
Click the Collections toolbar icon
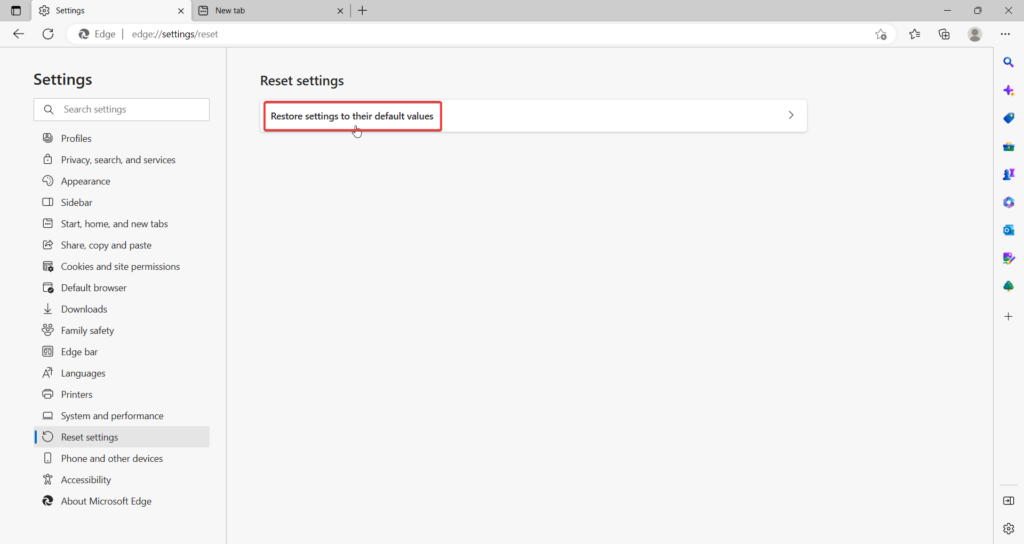point(944,34)
